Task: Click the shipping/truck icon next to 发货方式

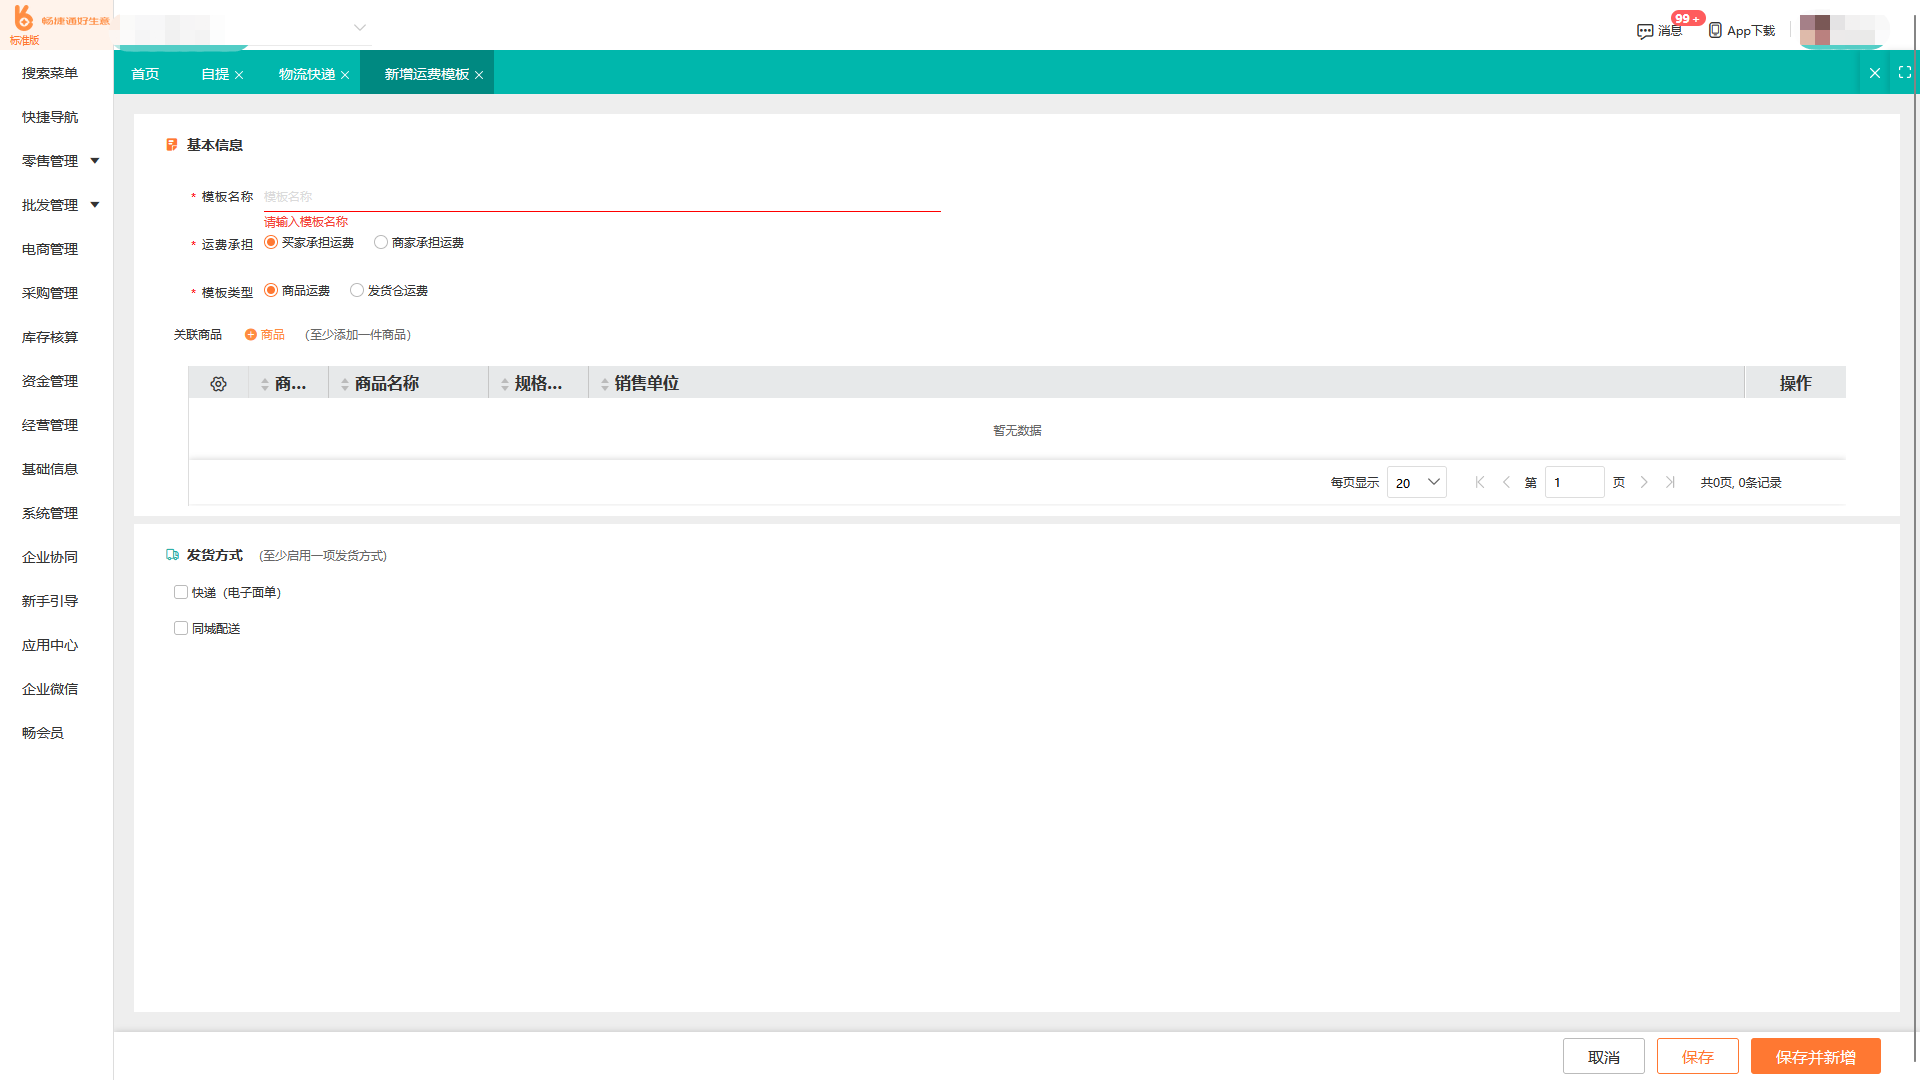Action: (173, 554)
